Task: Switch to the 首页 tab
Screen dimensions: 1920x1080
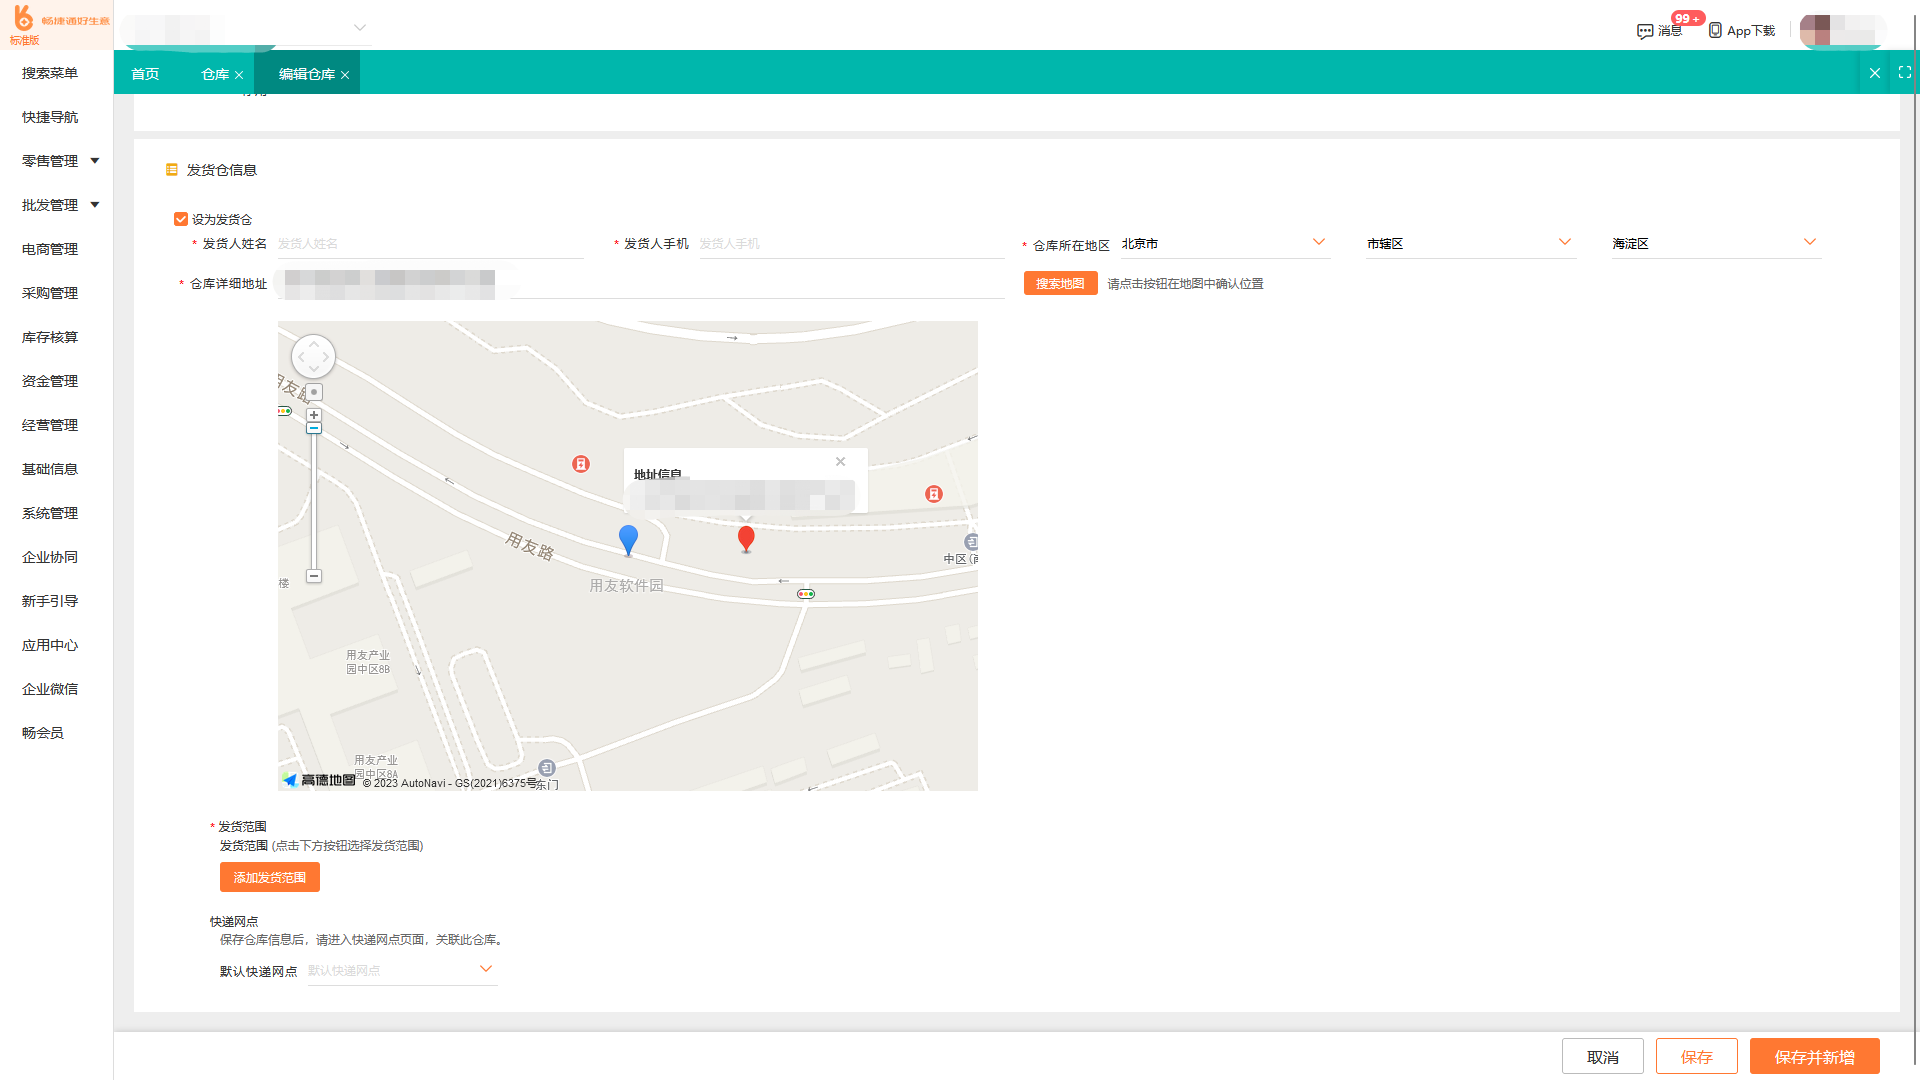Action: point(144,73)
